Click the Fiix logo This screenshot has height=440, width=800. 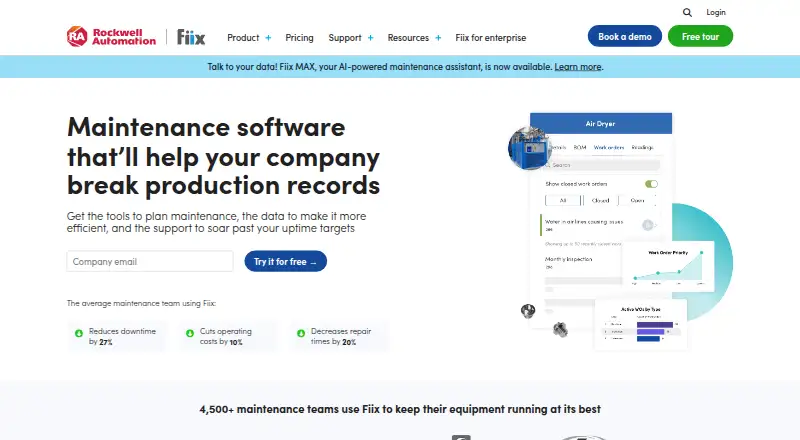191,37
